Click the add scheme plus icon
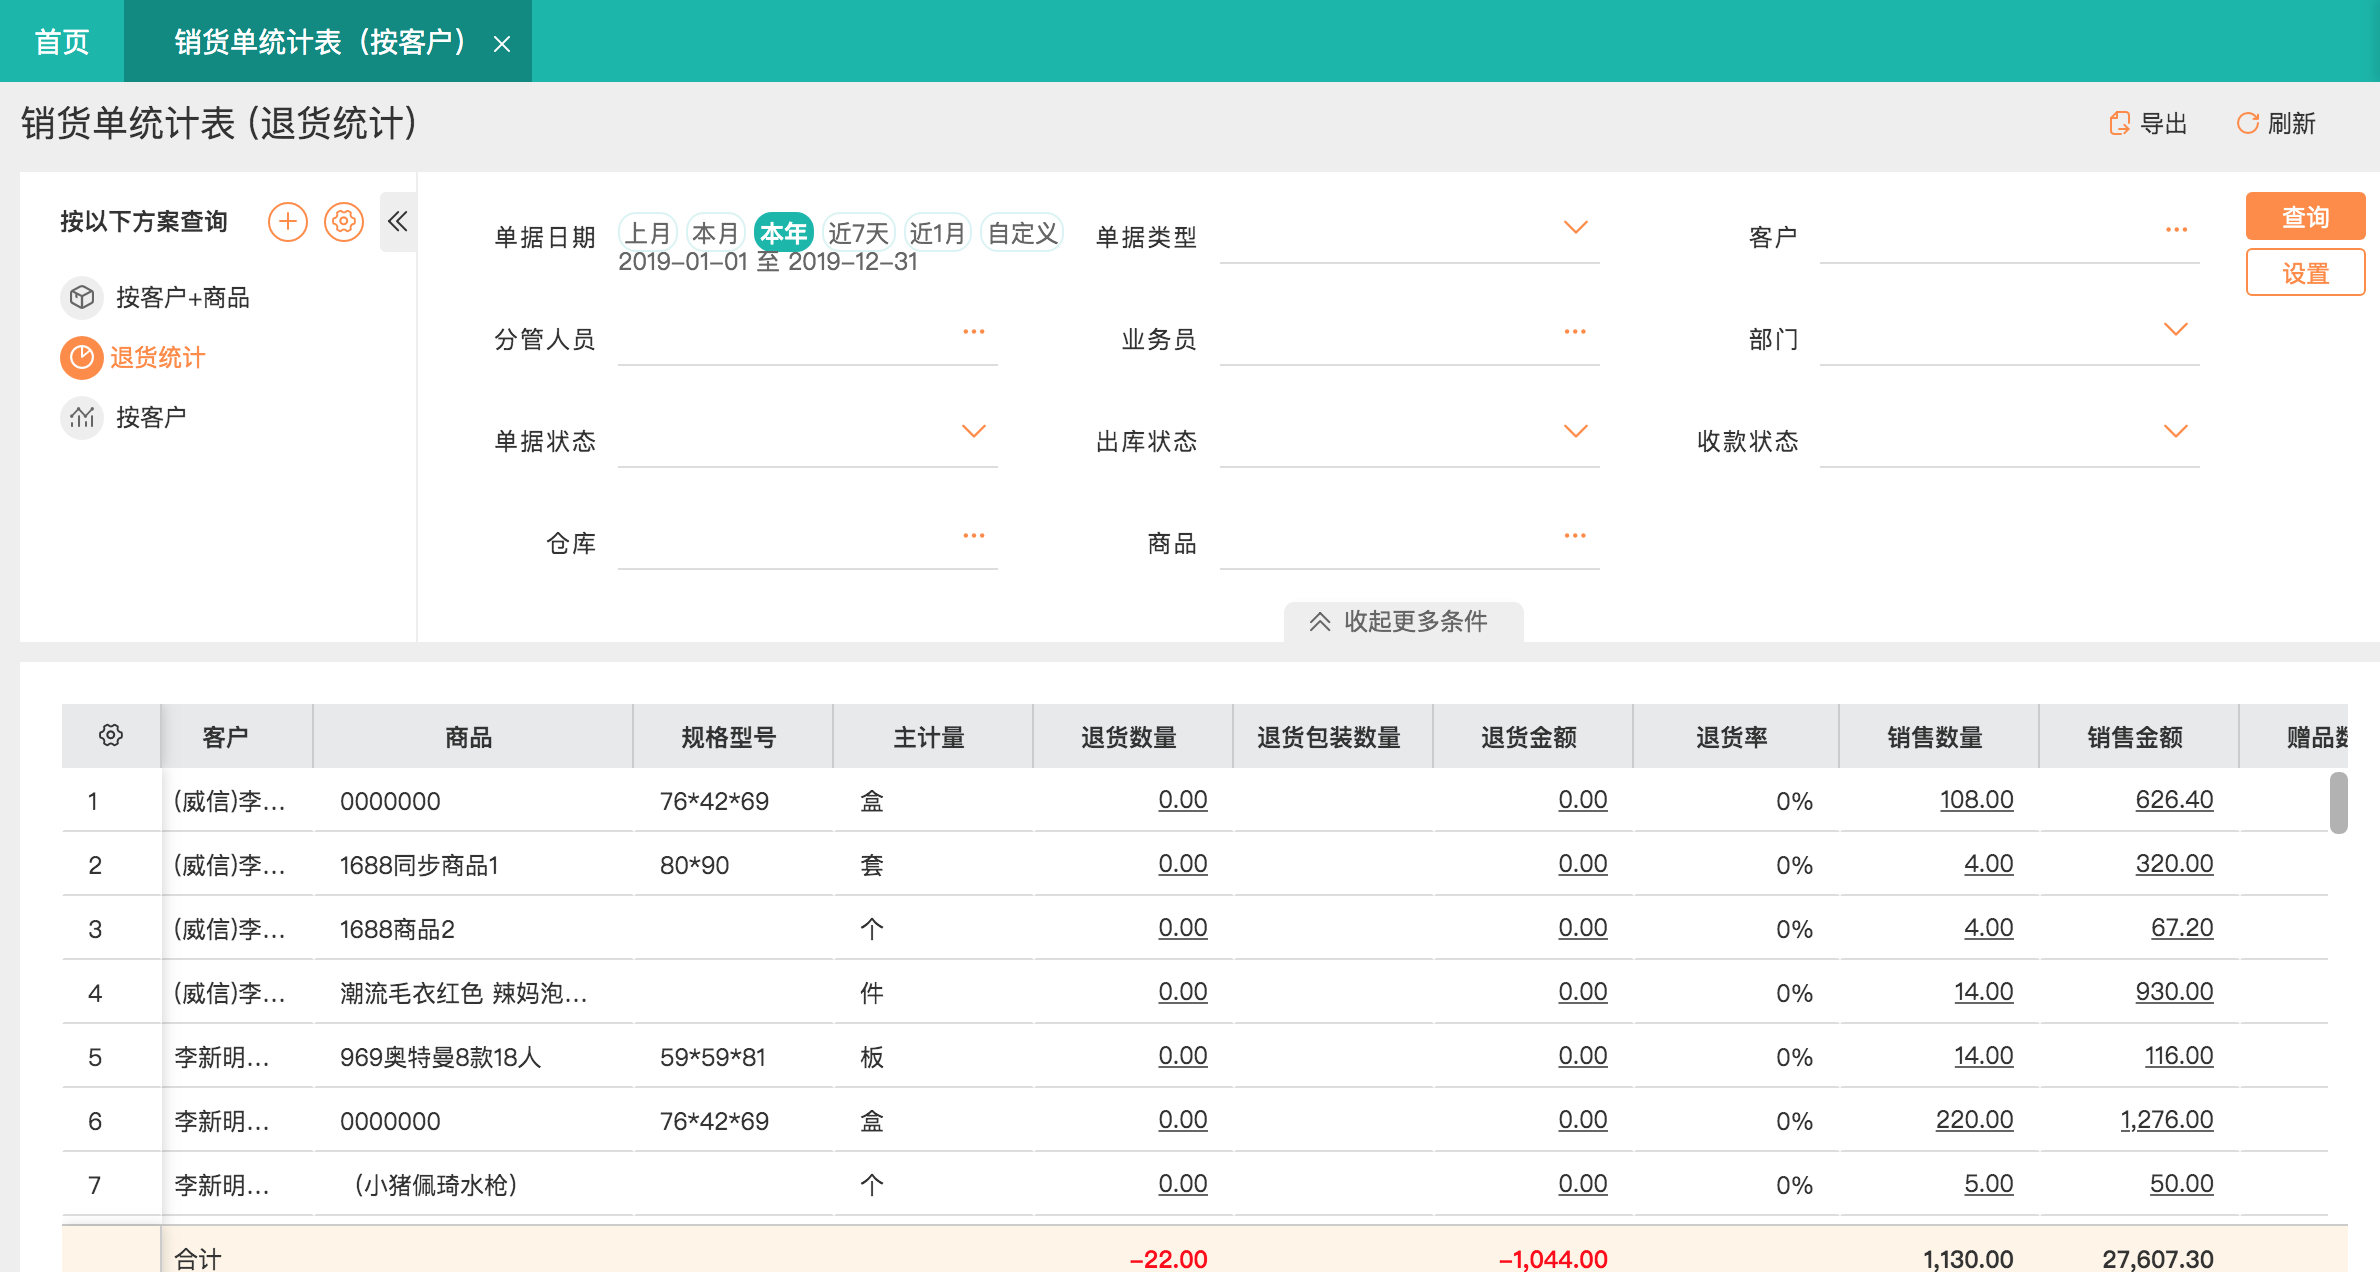Image resolution: width=2380 pixels, height=1272 pixels. pos(290,222)
